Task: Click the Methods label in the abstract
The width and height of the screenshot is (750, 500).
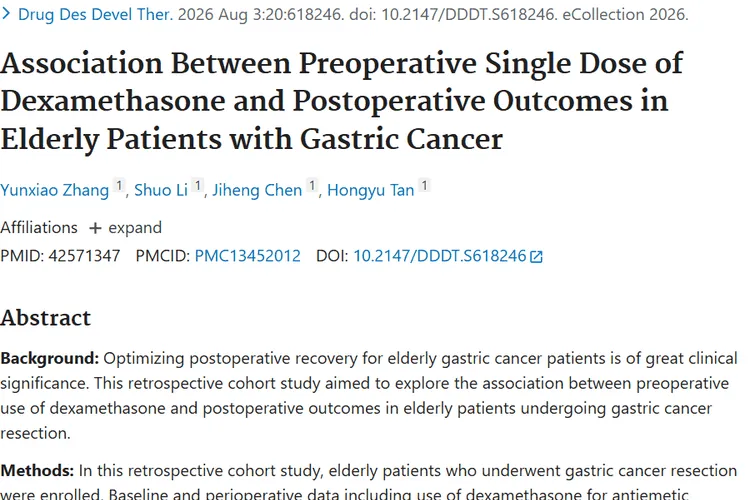Action: 37,471
